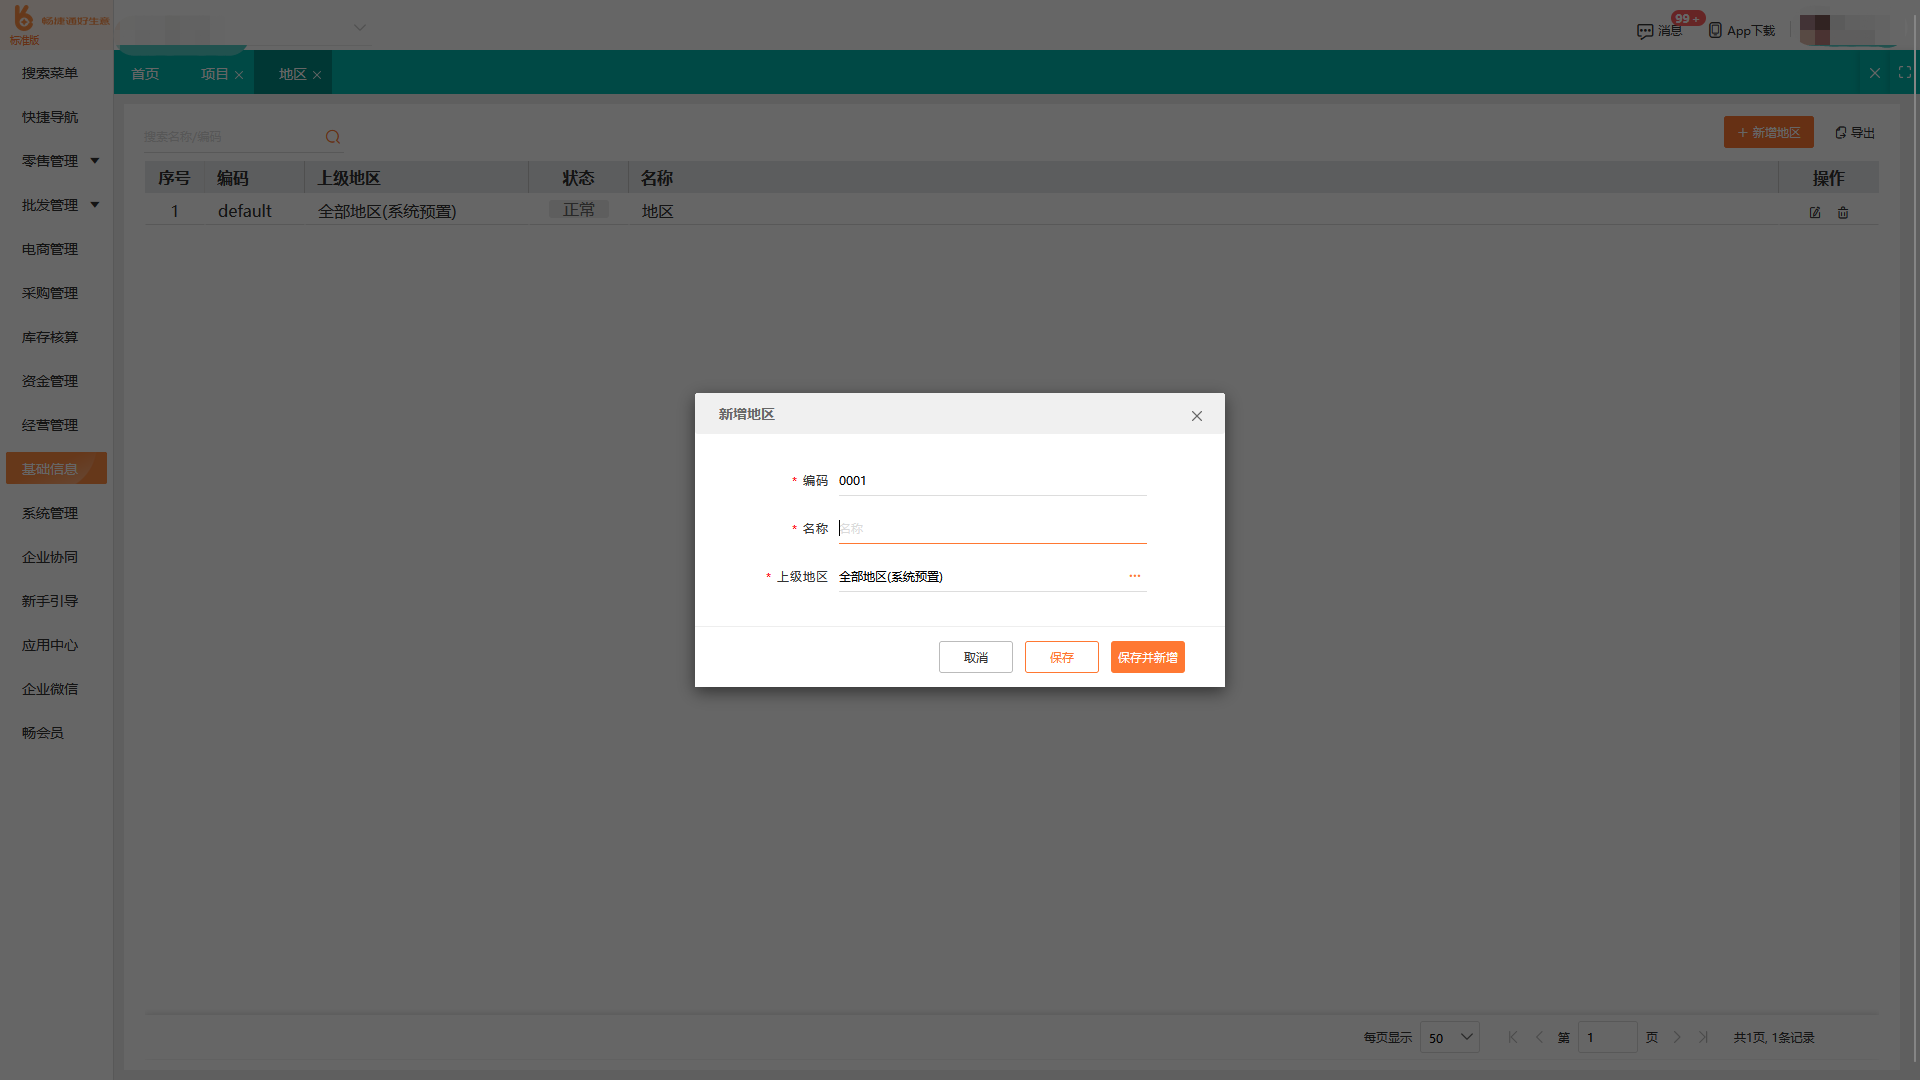The image size is (1920, 1080).
Task: Click the delete trash icon for 地区
Action: [x=1842, y=212]
